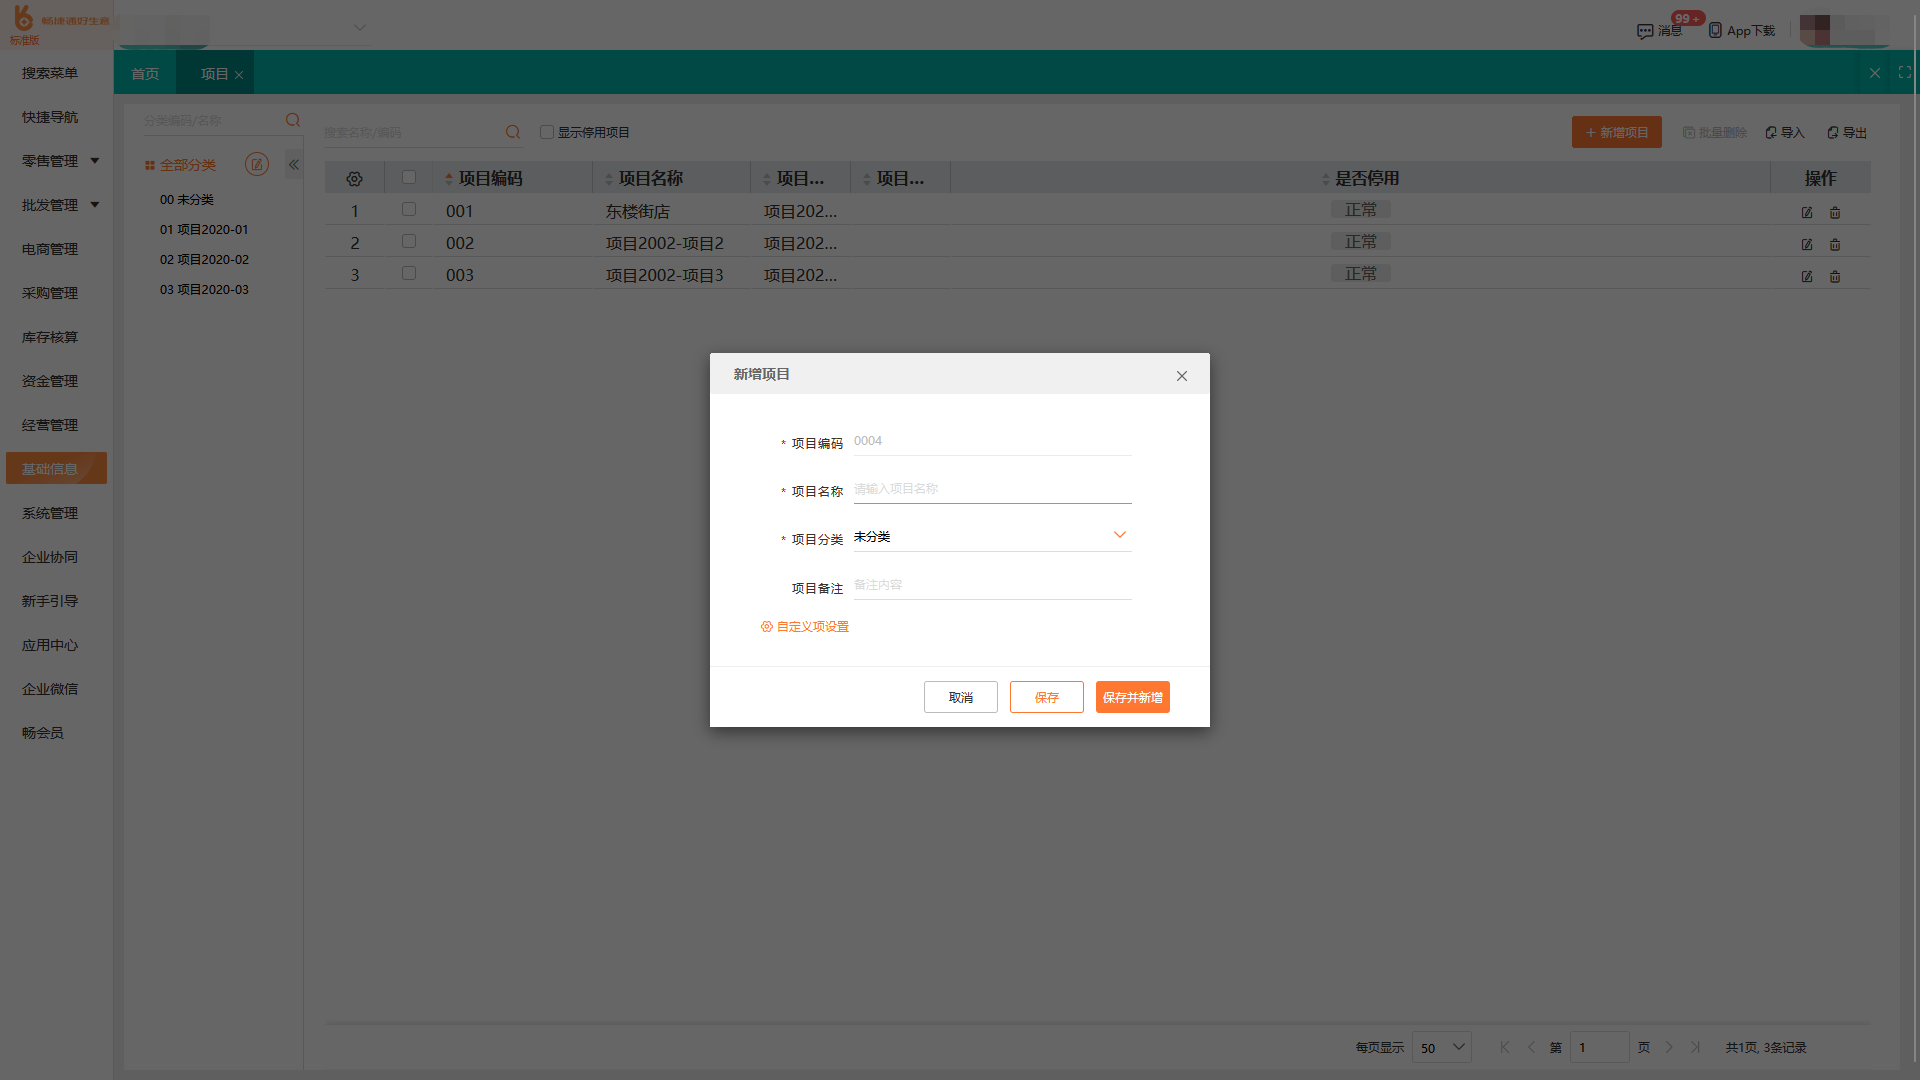Check the checkbox for row 1
Viewport: 1920px width, 1080px height.
point(409,208)
